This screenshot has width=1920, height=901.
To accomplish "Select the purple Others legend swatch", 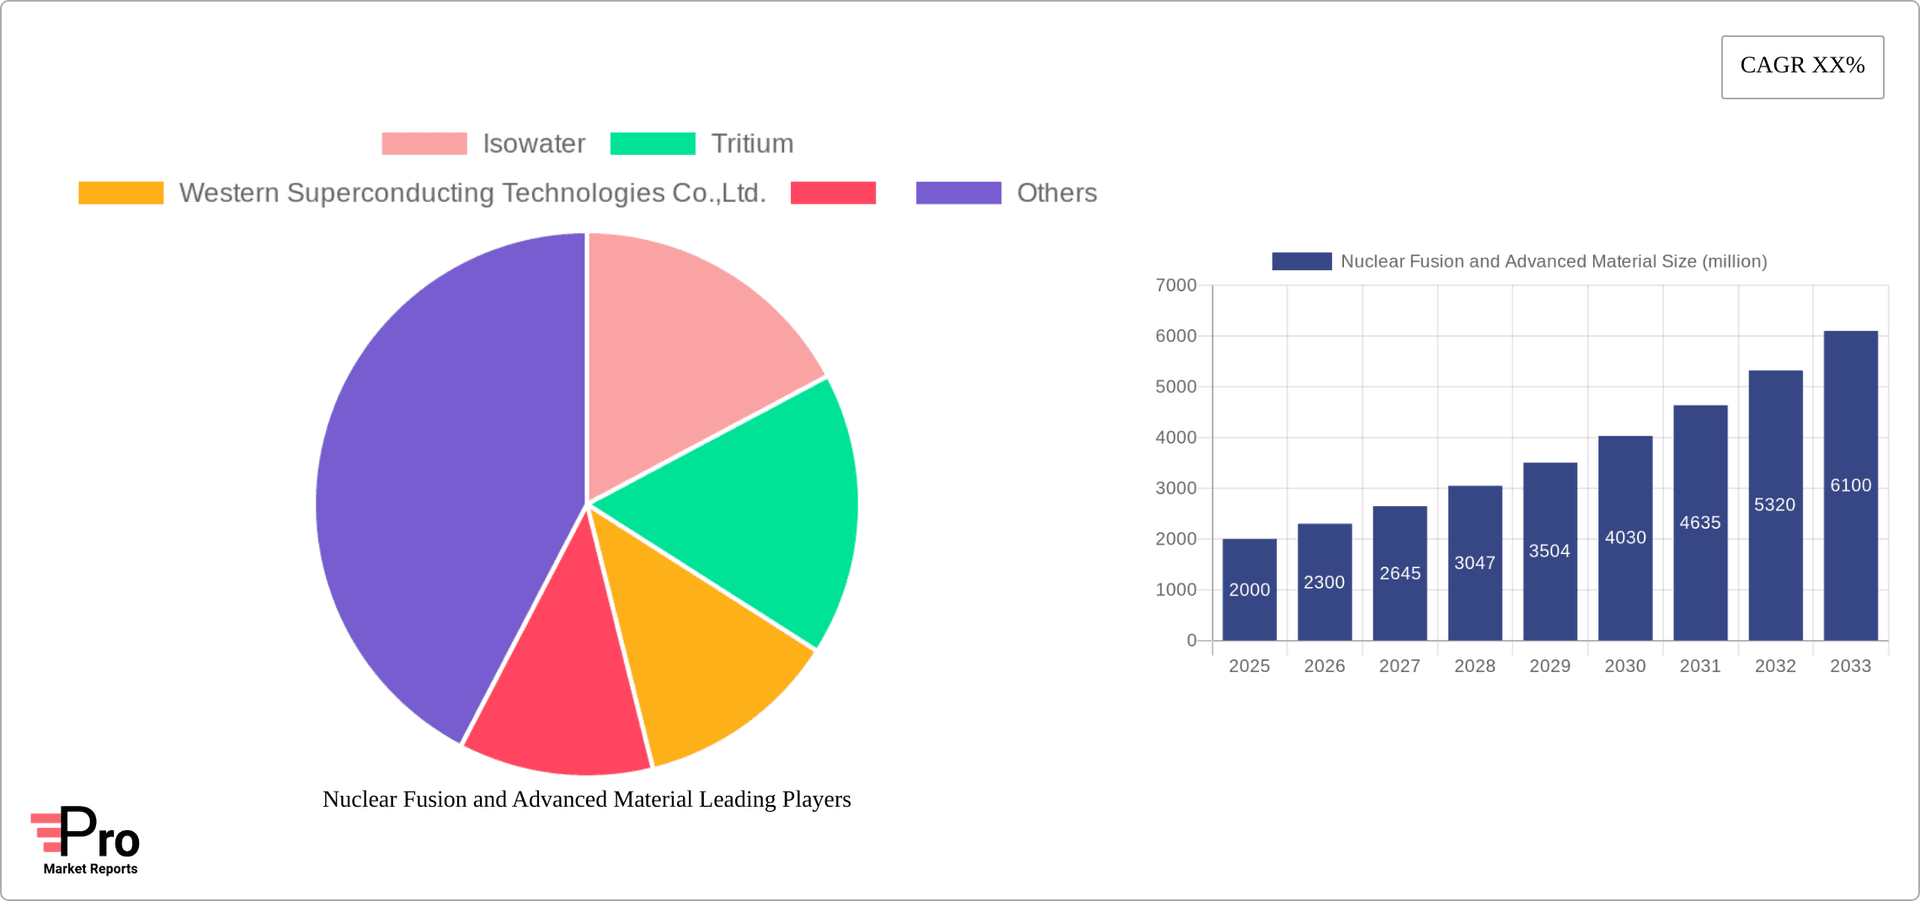I will pyautogui.click(x=957, y=192).
